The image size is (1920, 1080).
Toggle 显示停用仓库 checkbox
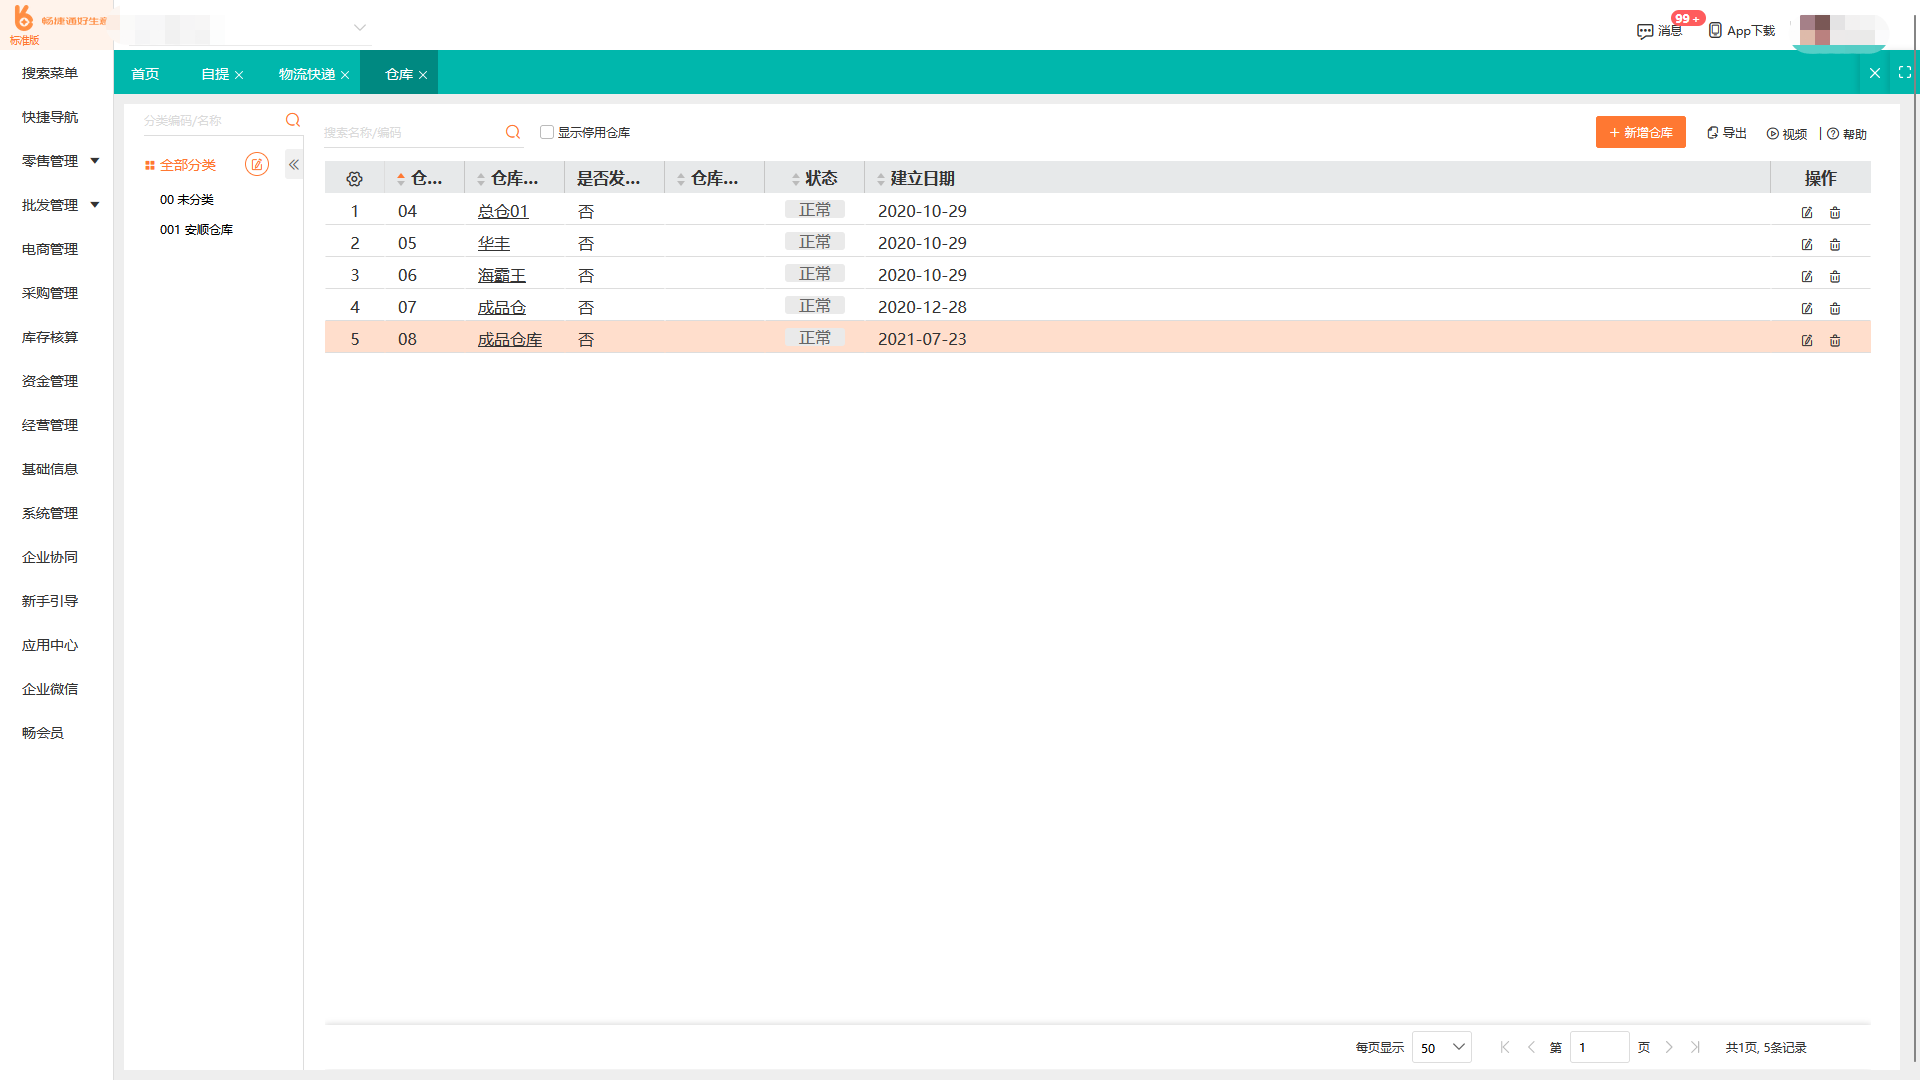546,132
